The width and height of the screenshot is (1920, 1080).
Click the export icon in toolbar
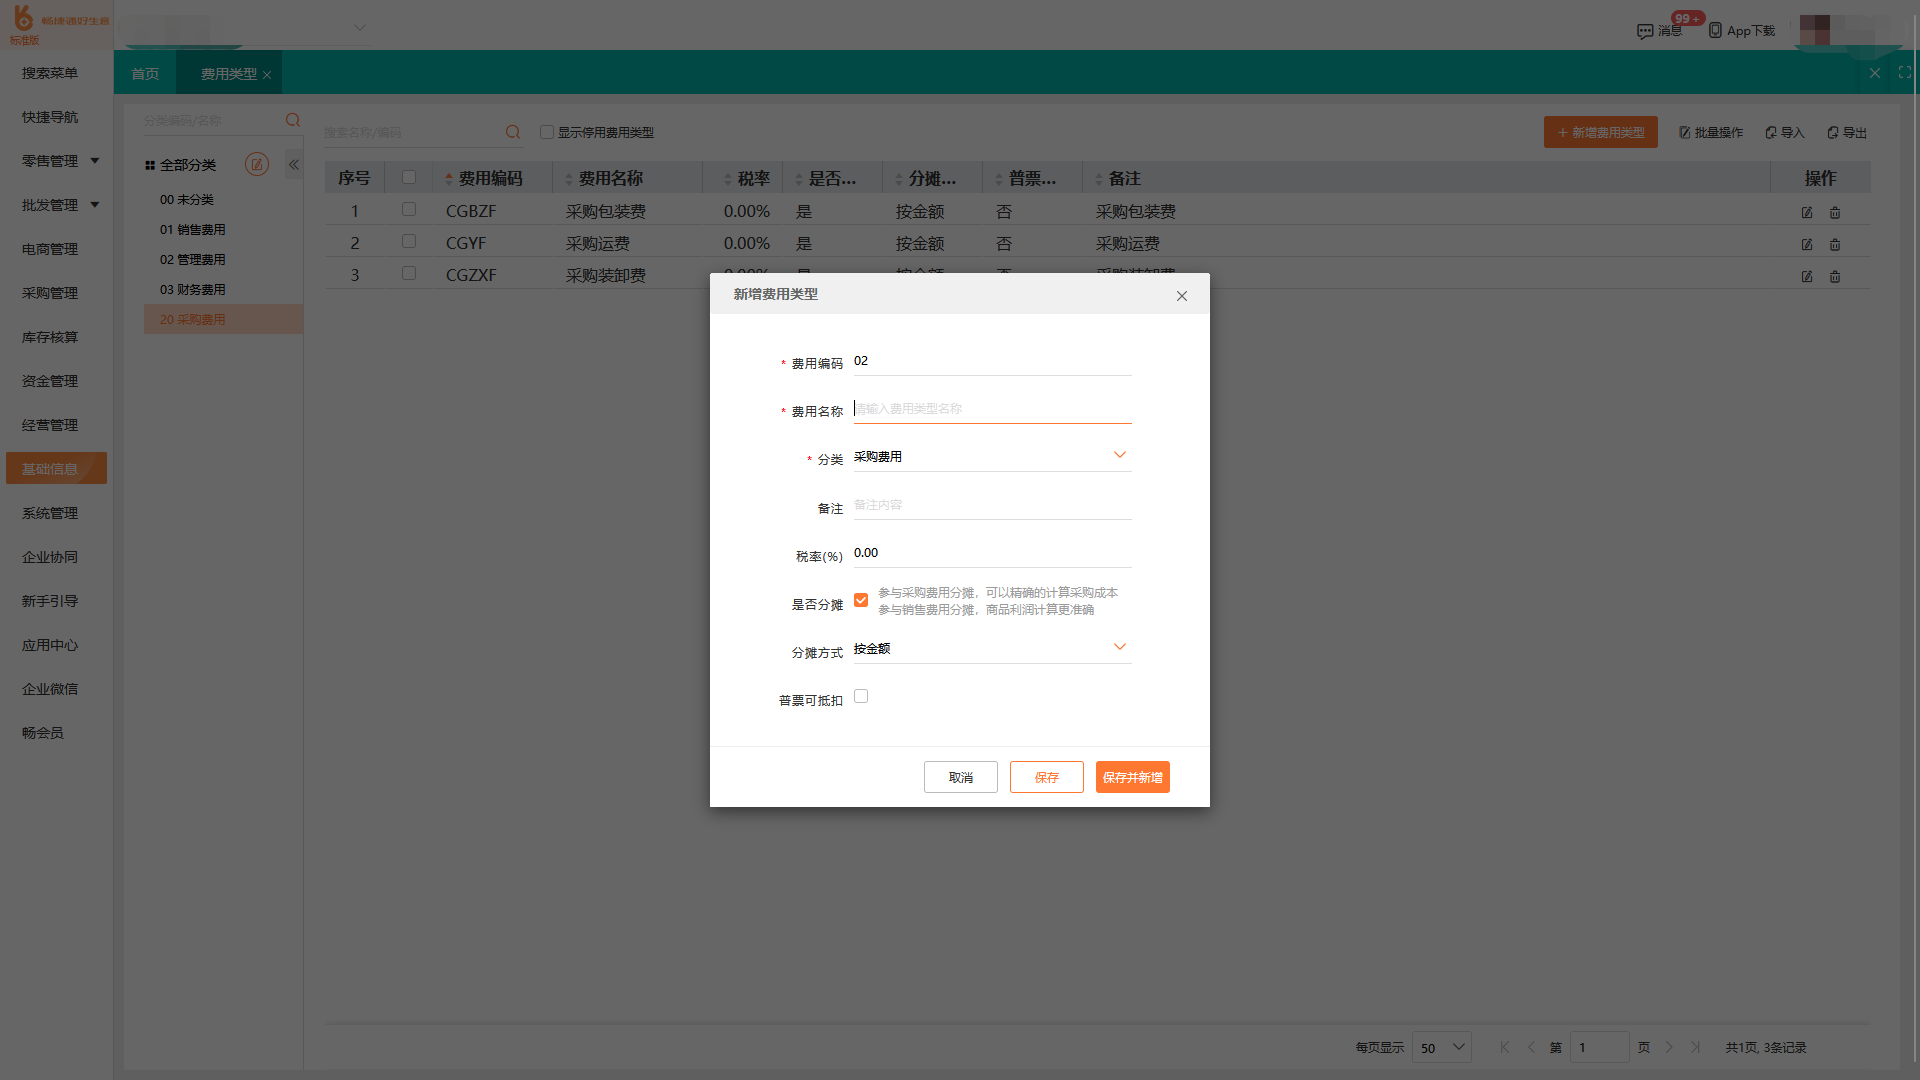(1846, 132)
